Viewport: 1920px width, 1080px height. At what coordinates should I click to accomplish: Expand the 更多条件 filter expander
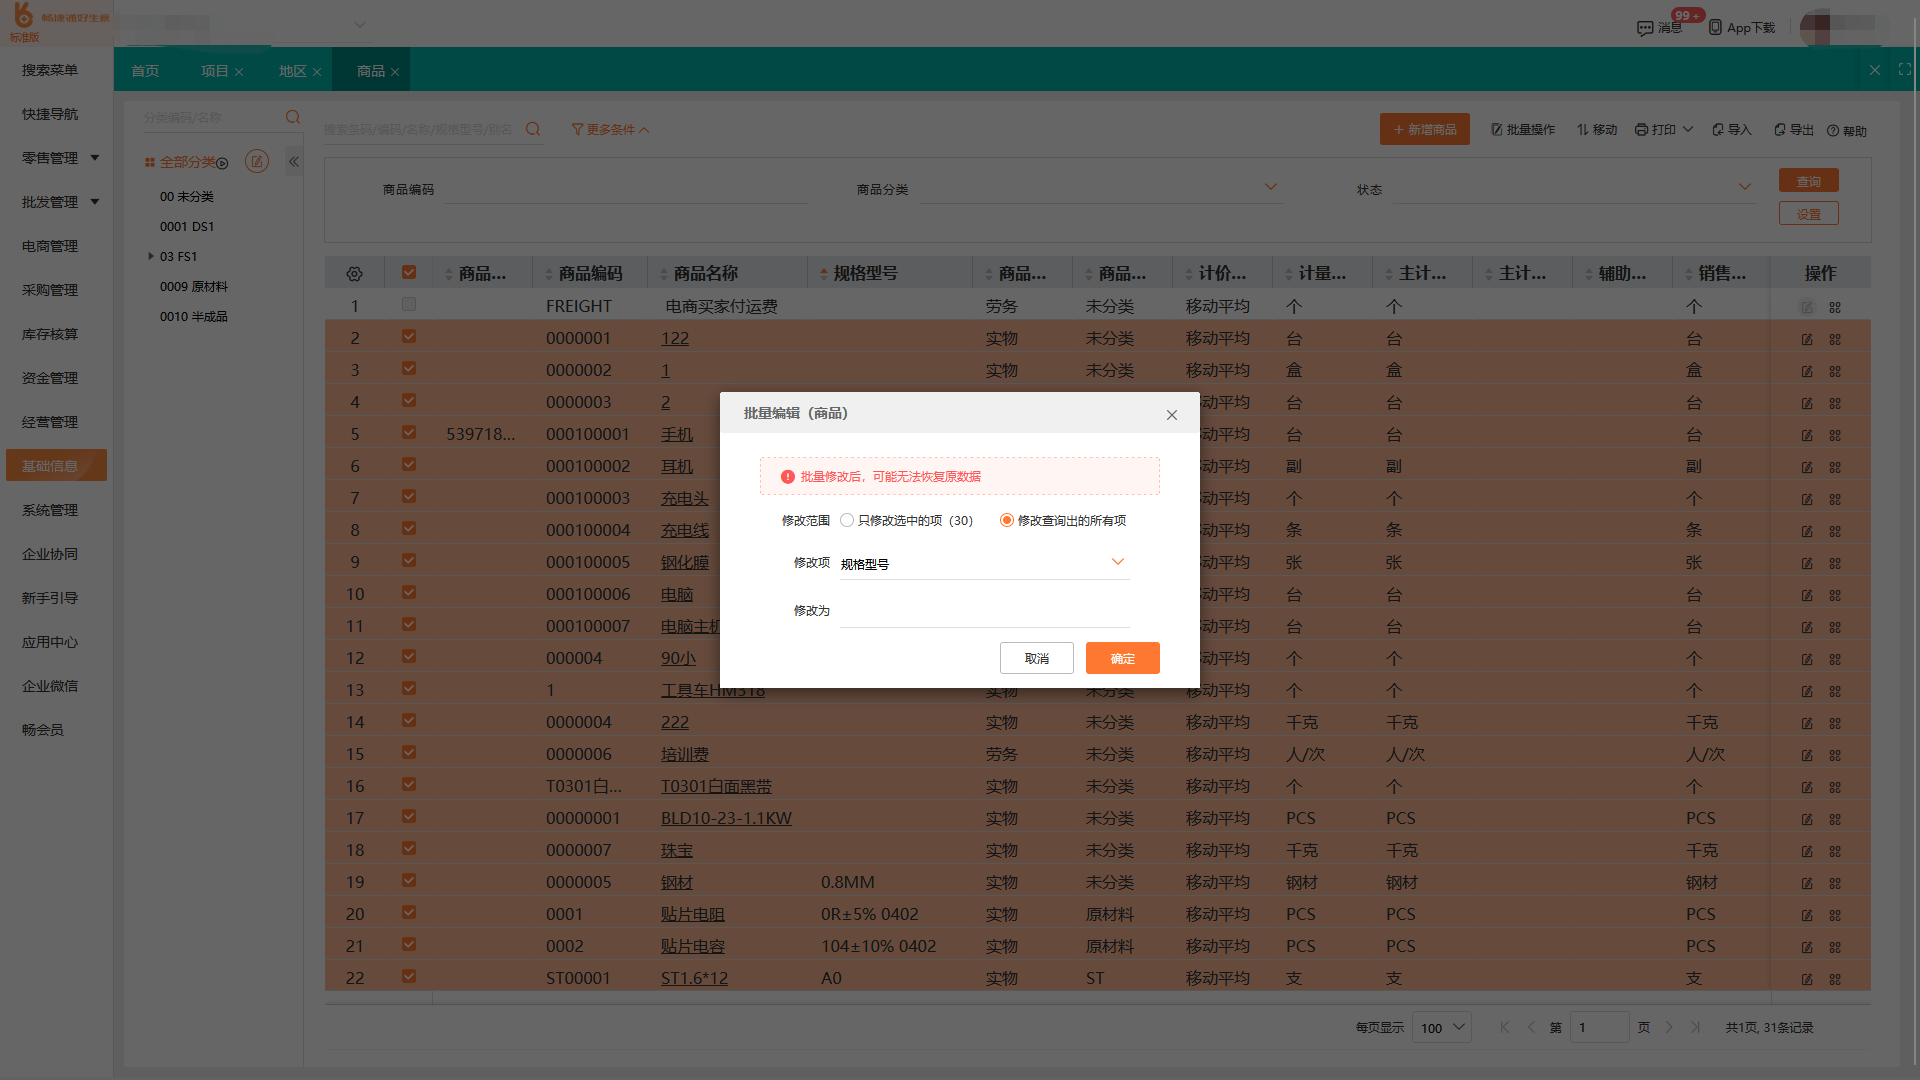click(611, 128)
